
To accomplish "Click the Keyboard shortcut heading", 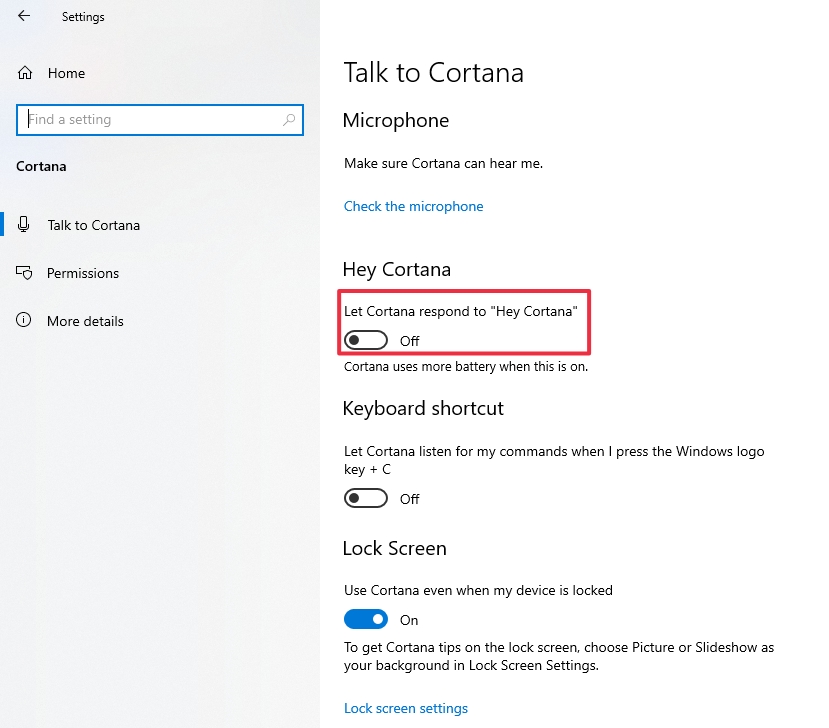I will pos(423,408).
